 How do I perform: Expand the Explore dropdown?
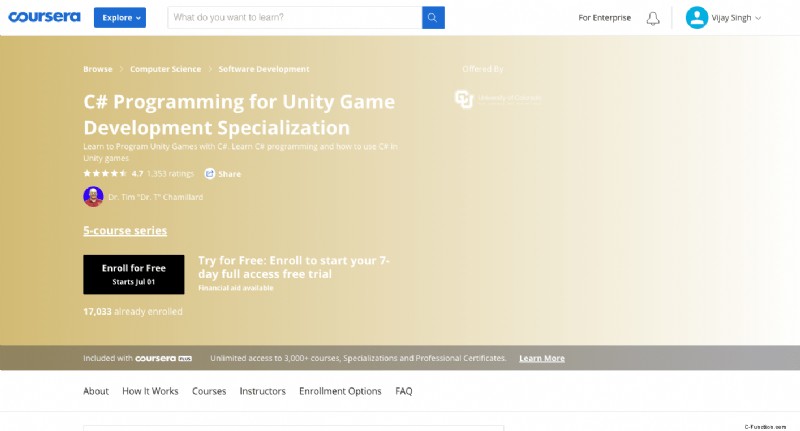(119, 18)
